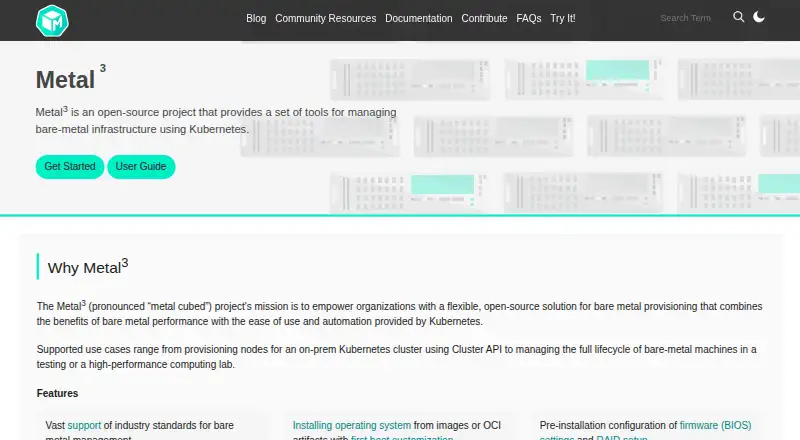This screenshot has height=440, width=800.
Task: Open the Contribute nav item
Action: 484,18
